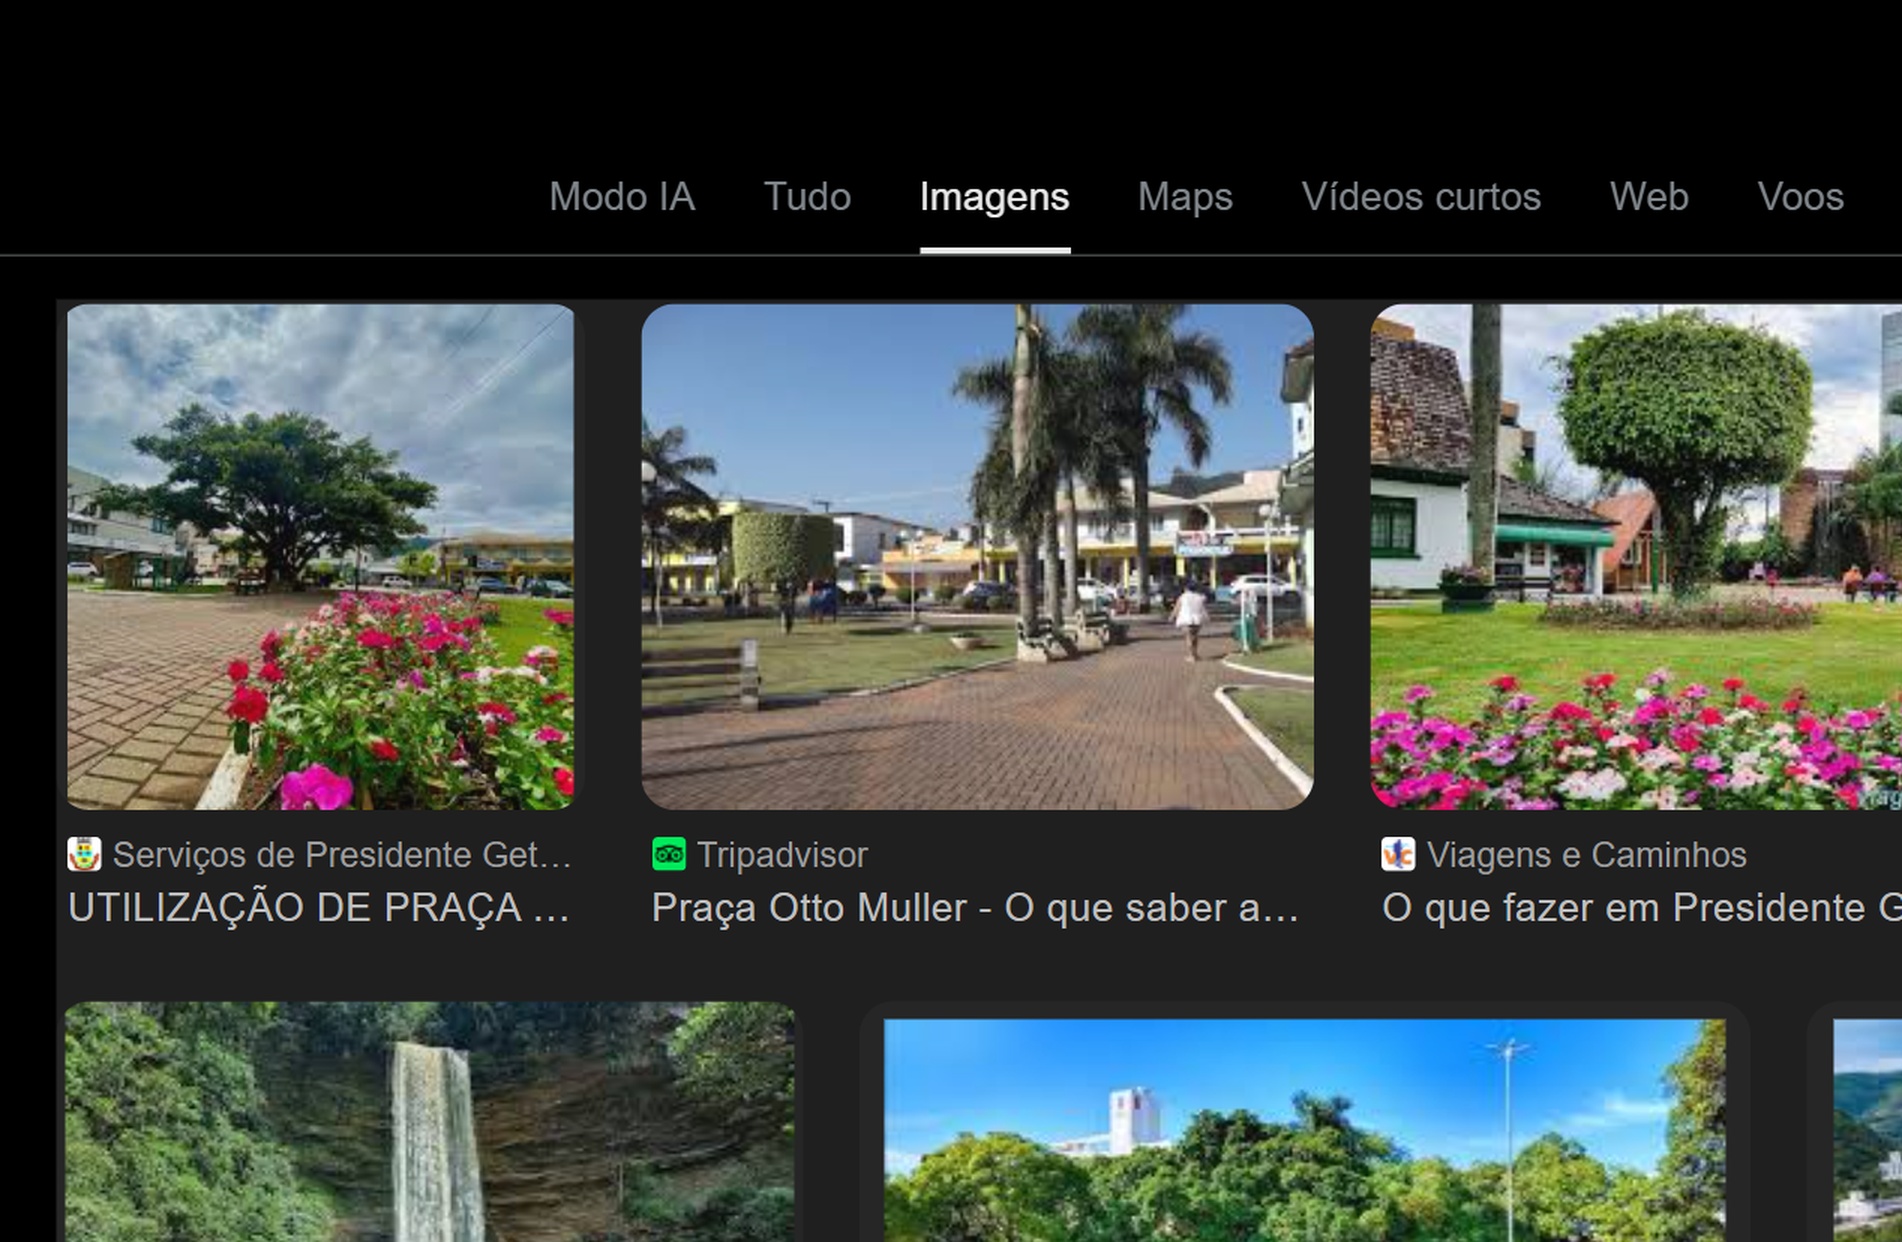Select the Imagens tab
Viewport: 1902px width, 1242px height.
(x=994, y=197)
